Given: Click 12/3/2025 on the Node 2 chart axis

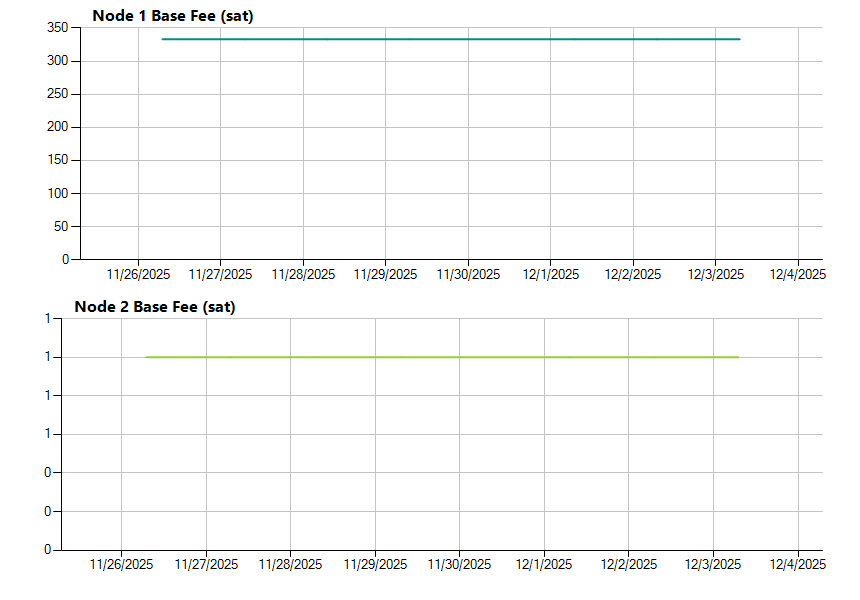Looking at the screenshot, I should 713,565.
